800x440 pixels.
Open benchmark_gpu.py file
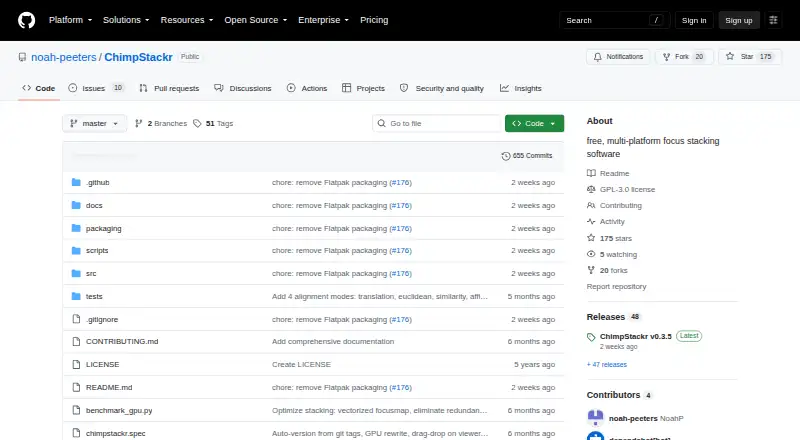point(119,410)
